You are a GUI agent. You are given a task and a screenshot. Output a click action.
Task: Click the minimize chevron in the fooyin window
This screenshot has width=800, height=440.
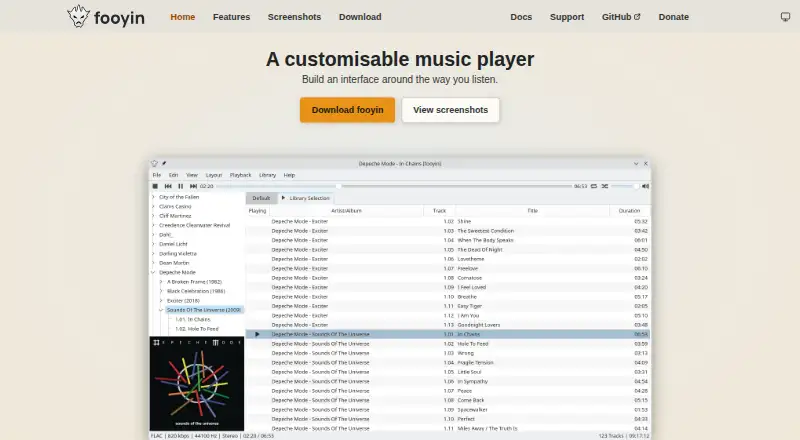636,164
